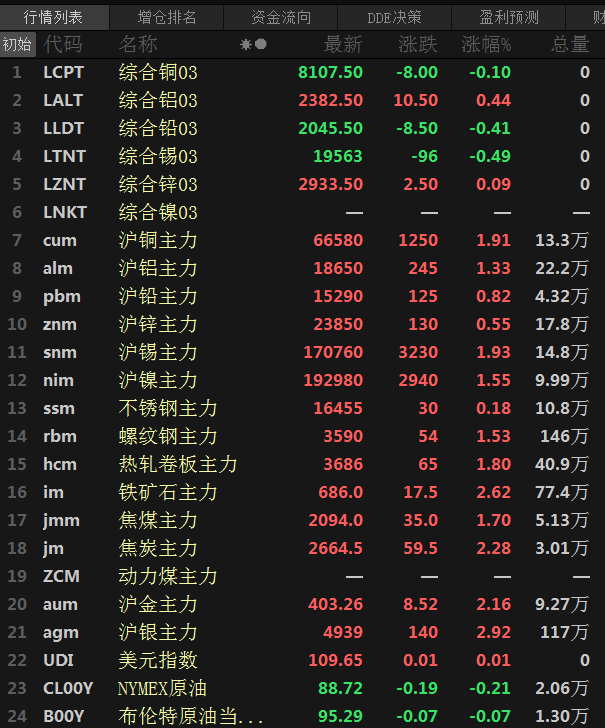The height and width of the screenshot is (728, 605).
Task: Sort by 涨跌 column header
Action: 417,44
